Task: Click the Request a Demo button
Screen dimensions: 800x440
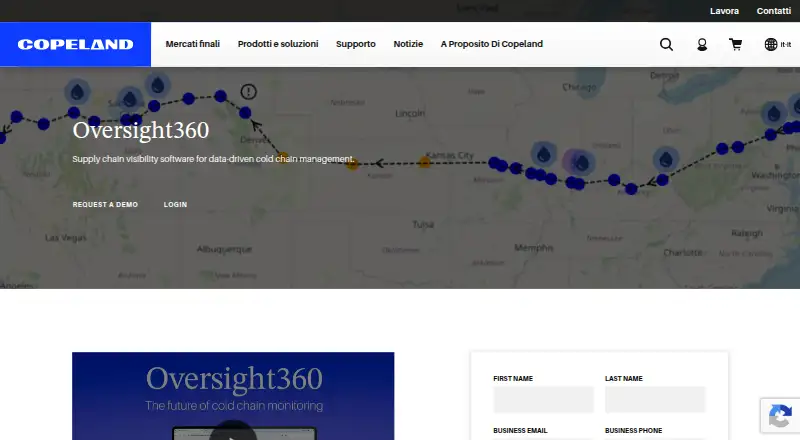Action: (105, 204)
